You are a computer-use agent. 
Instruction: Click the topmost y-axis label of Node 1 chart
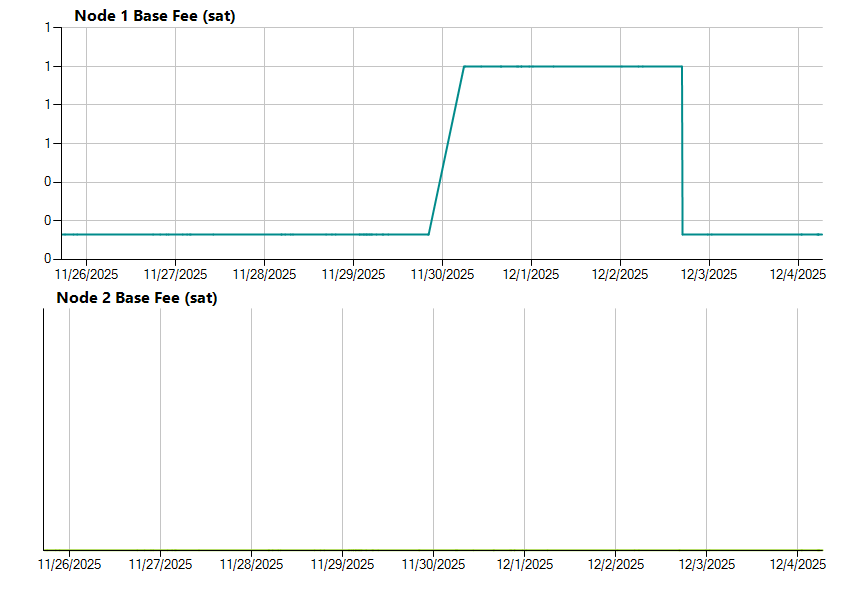tap(46, 28)
